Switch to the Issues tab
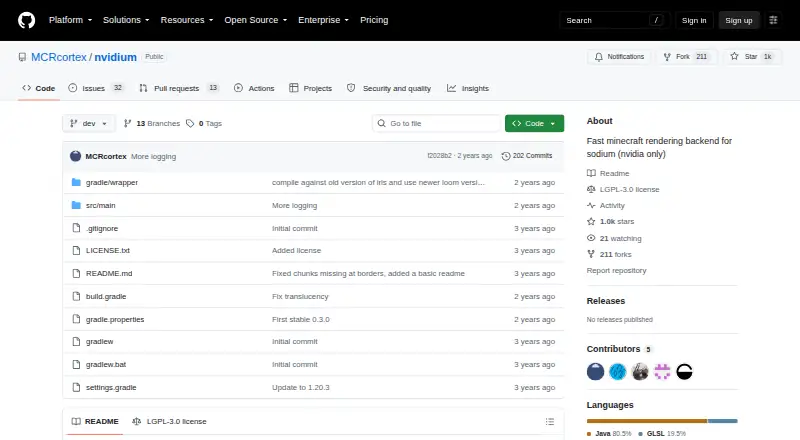 point(96,88)
